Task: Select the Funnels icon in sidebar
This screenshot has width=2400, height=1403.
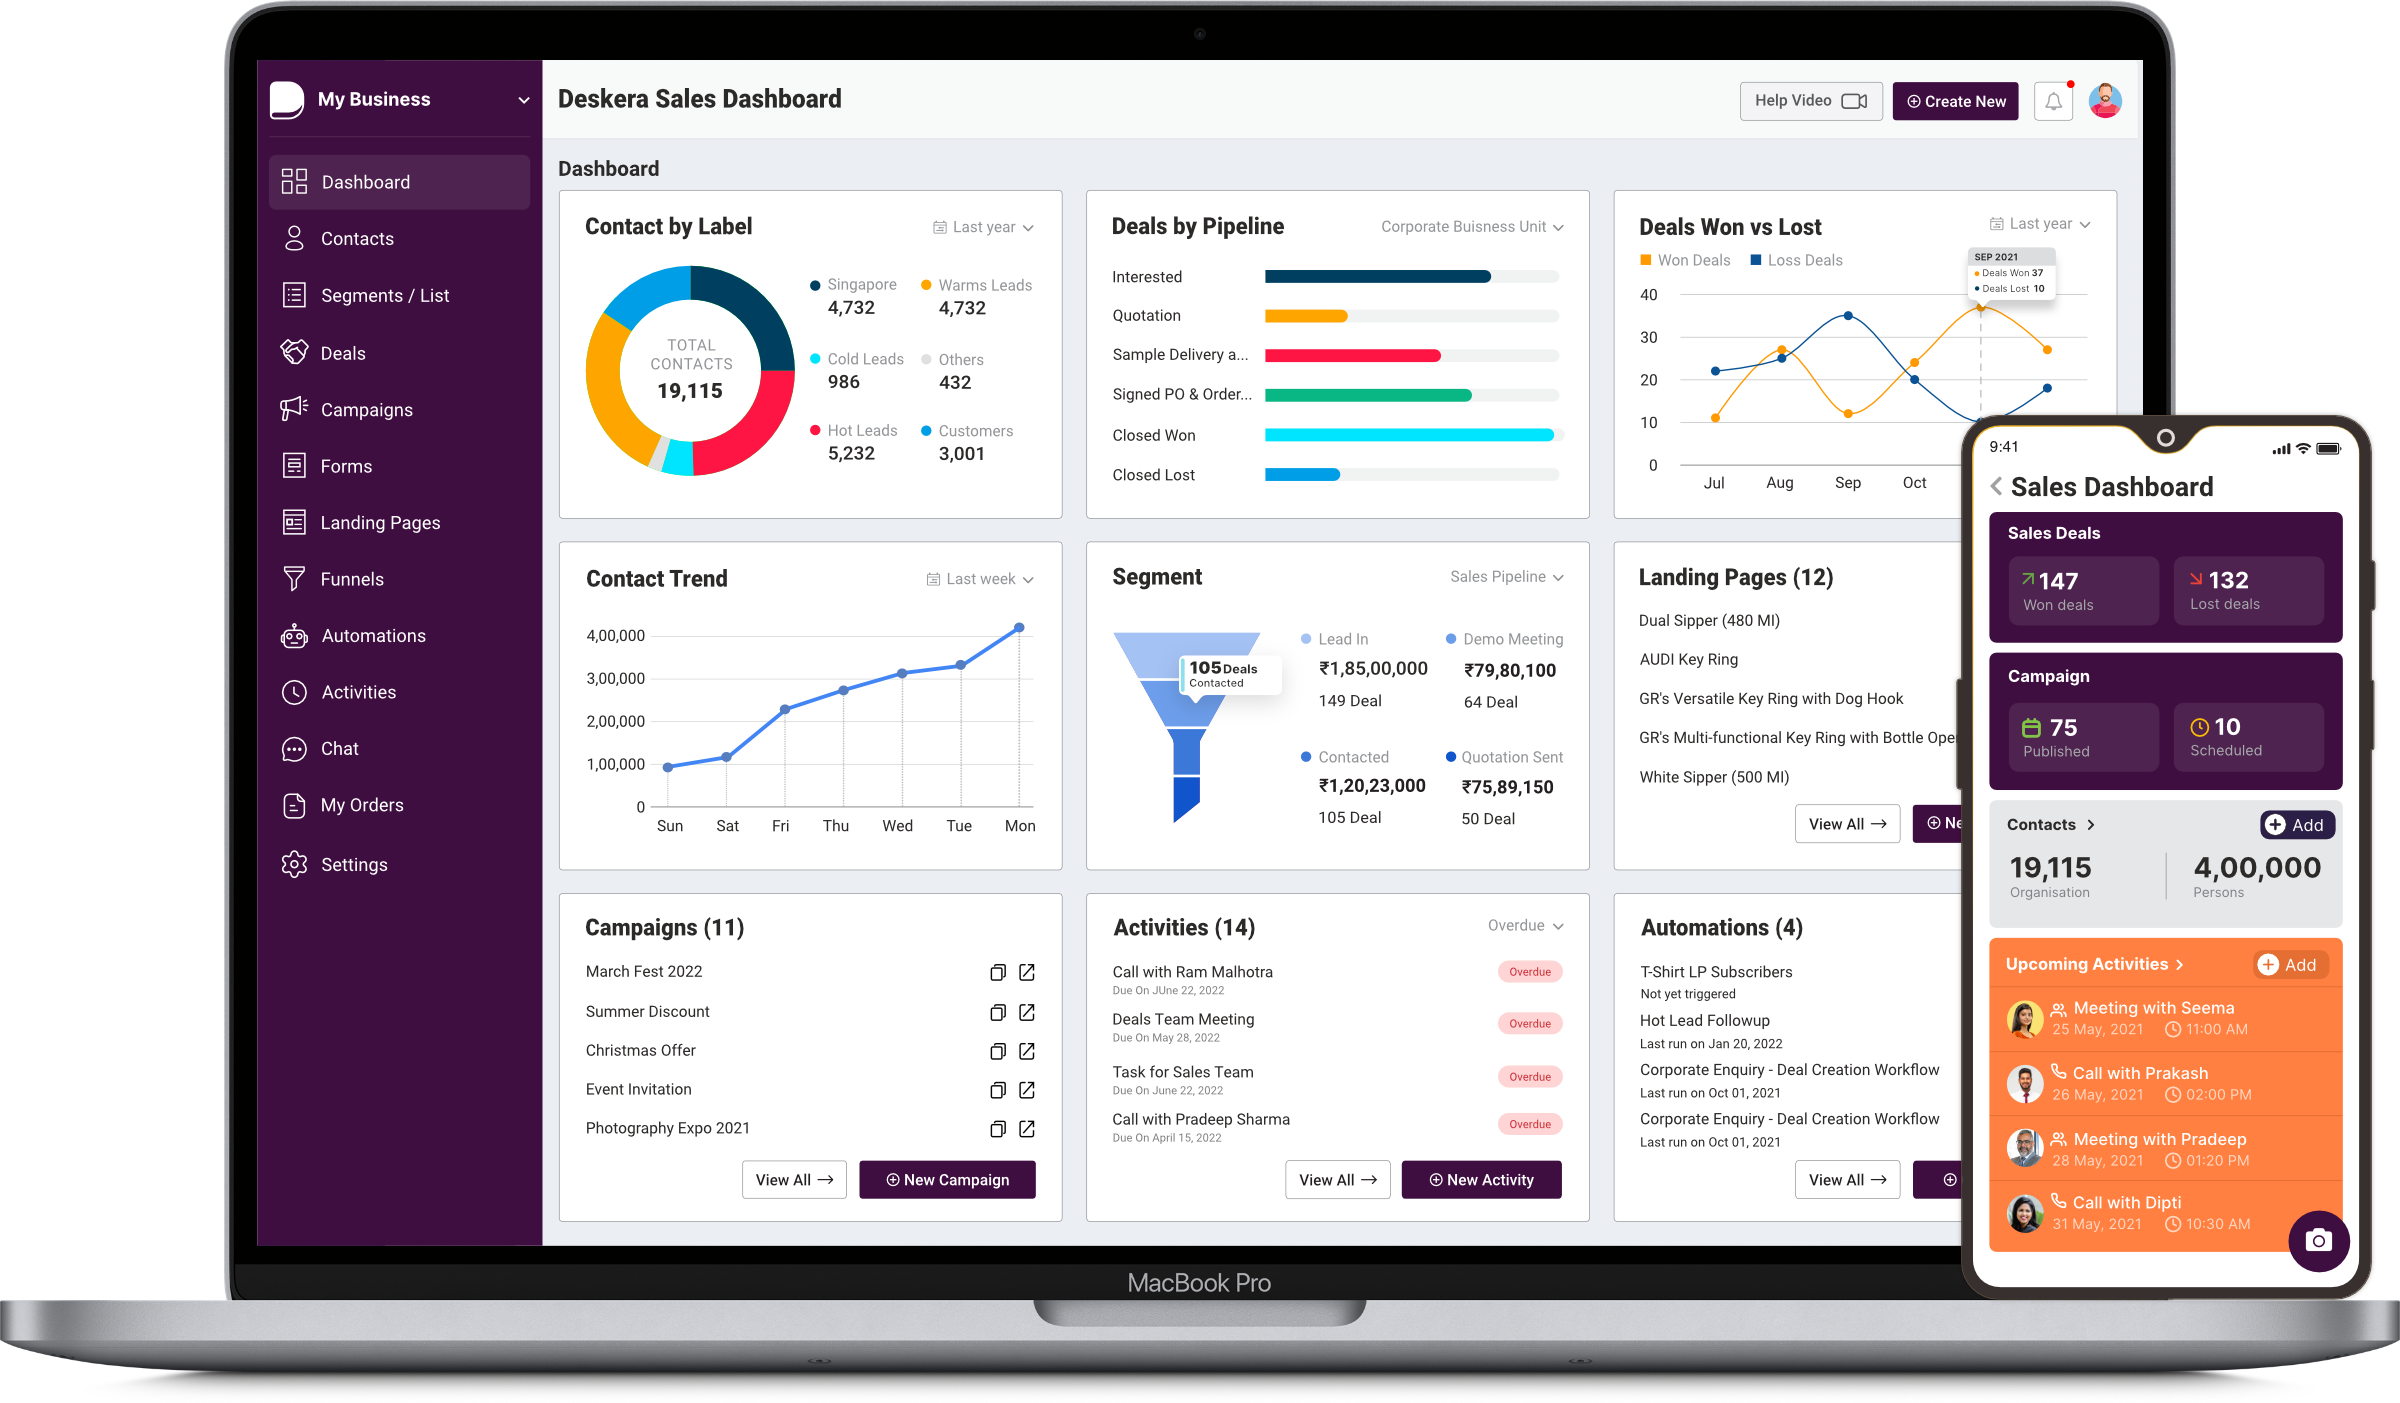Action: [x=296, y=578]
